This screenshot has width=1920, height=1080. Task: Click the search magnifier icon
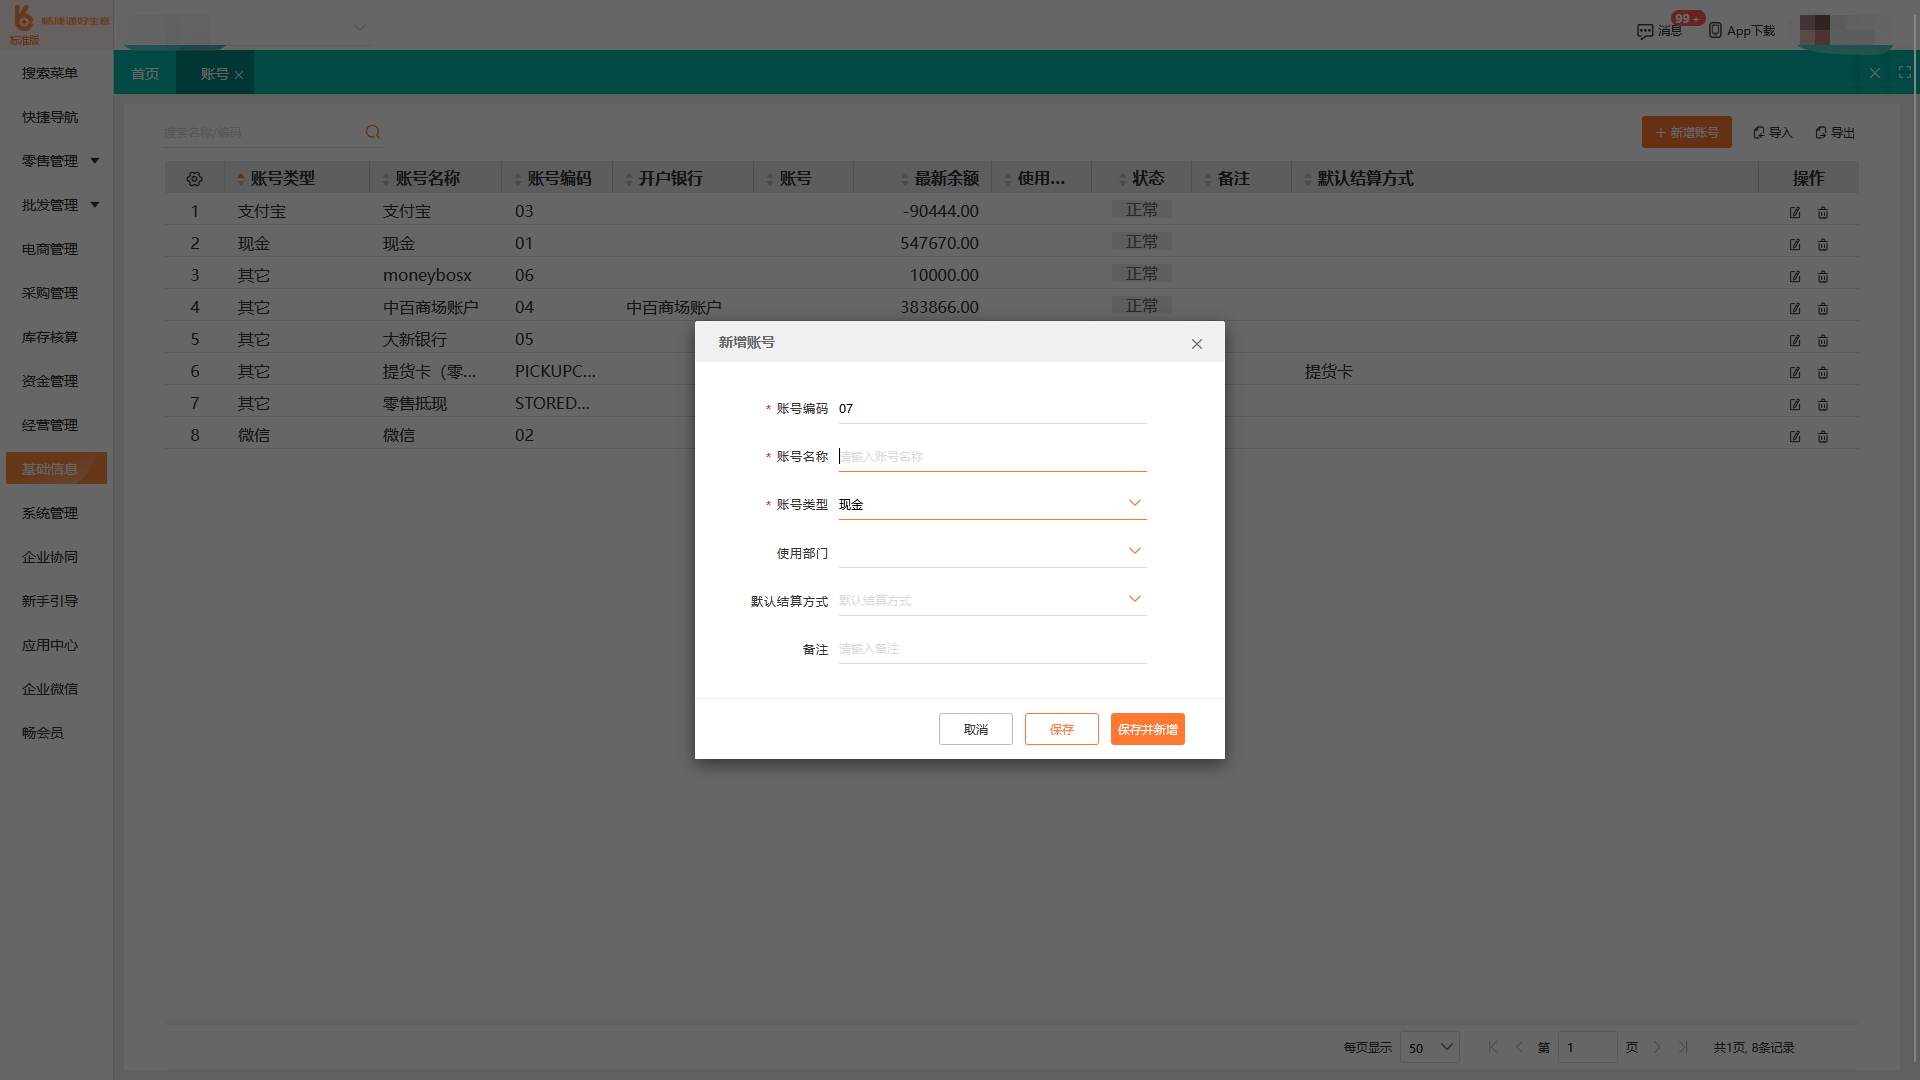tap(373, 132)
